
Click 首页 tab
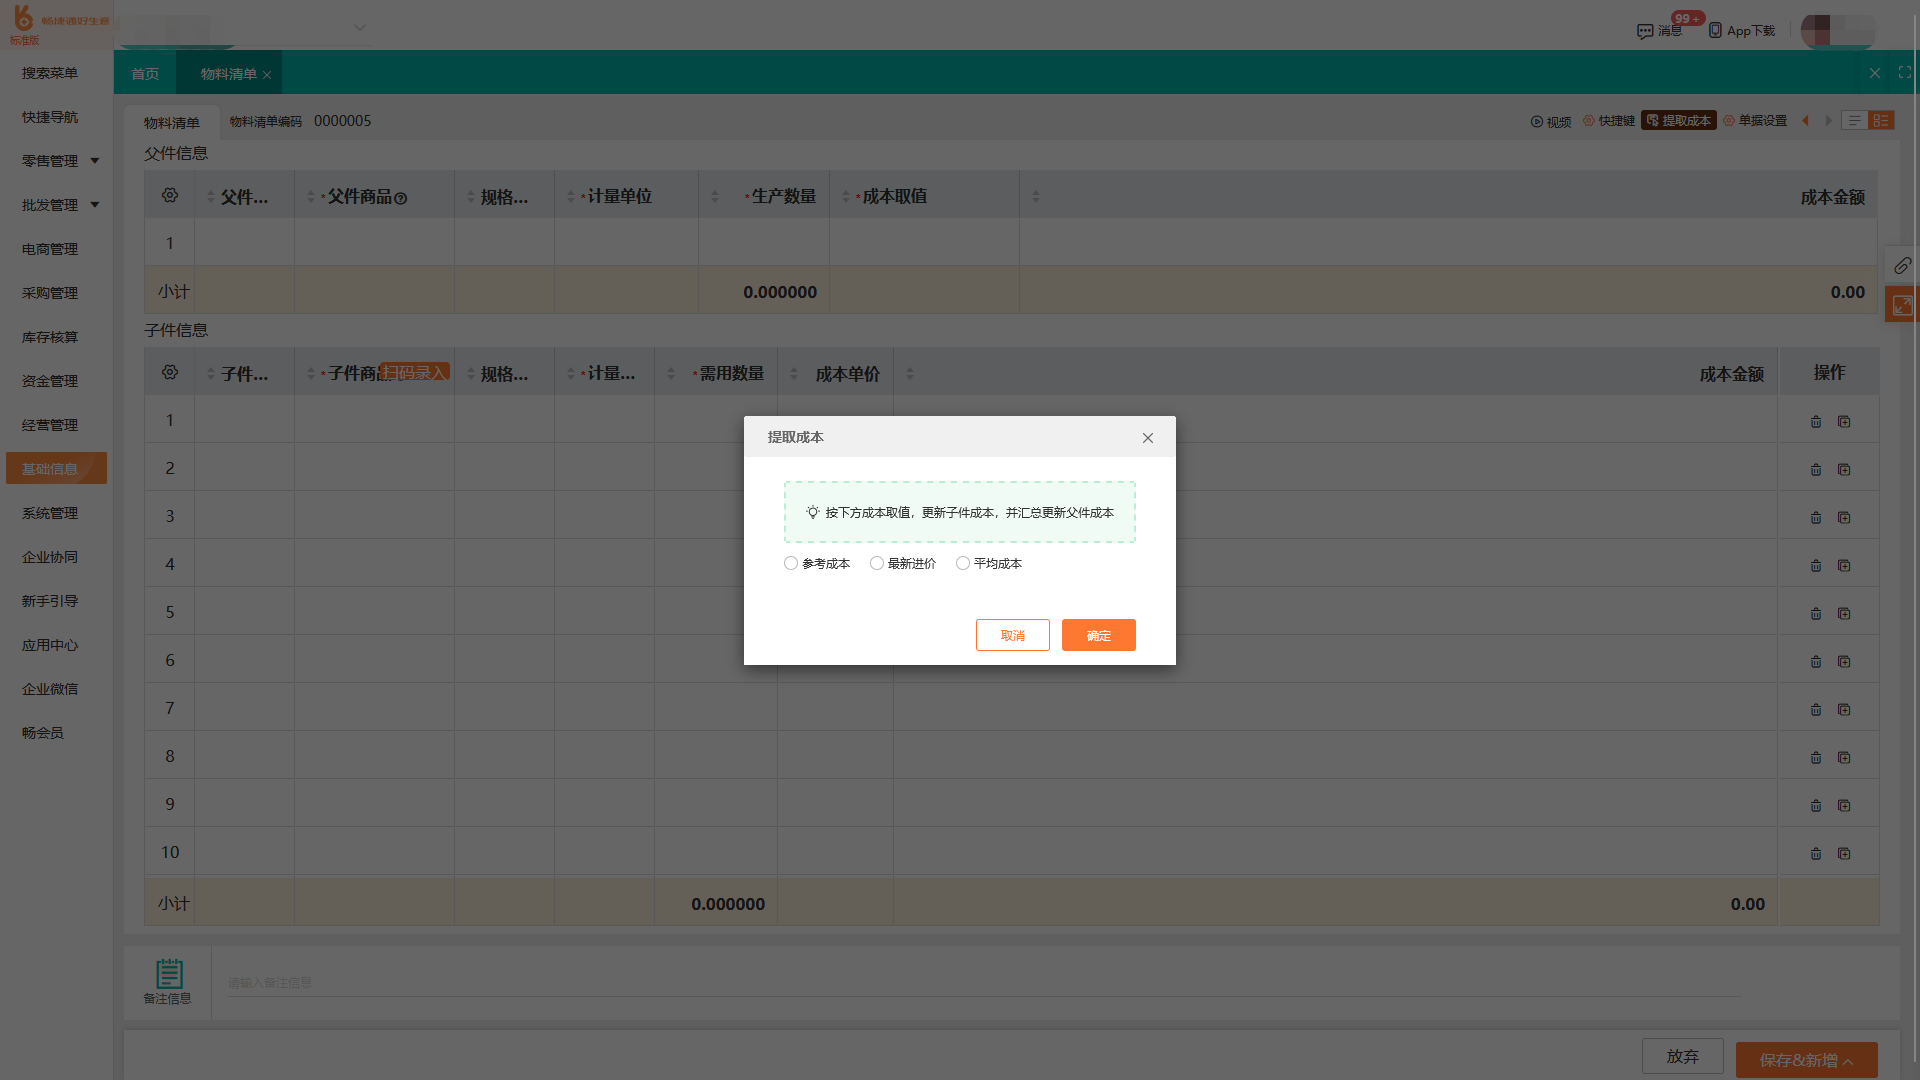[x=145, y=74]
